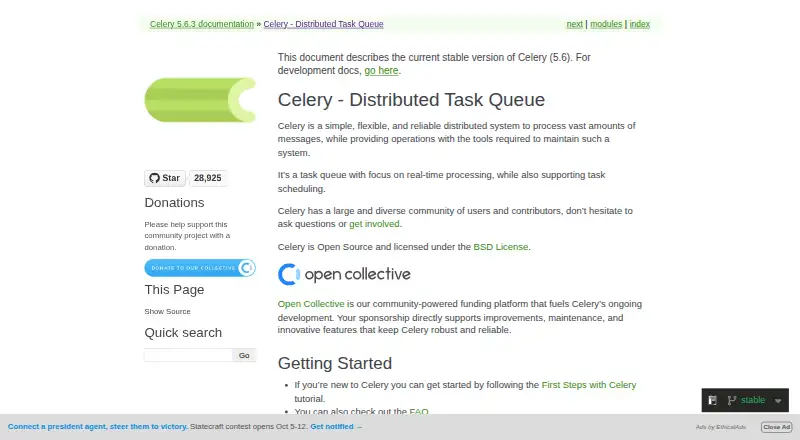Open the 28,925 stargazers count
The image size is (800, 440).
208,178
